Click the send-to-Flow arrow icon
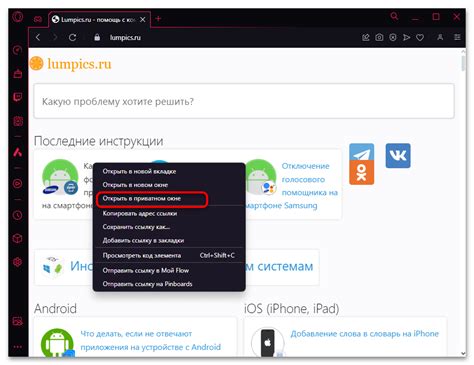The width and height of the screenshot is (474, 365). (406, 37)
